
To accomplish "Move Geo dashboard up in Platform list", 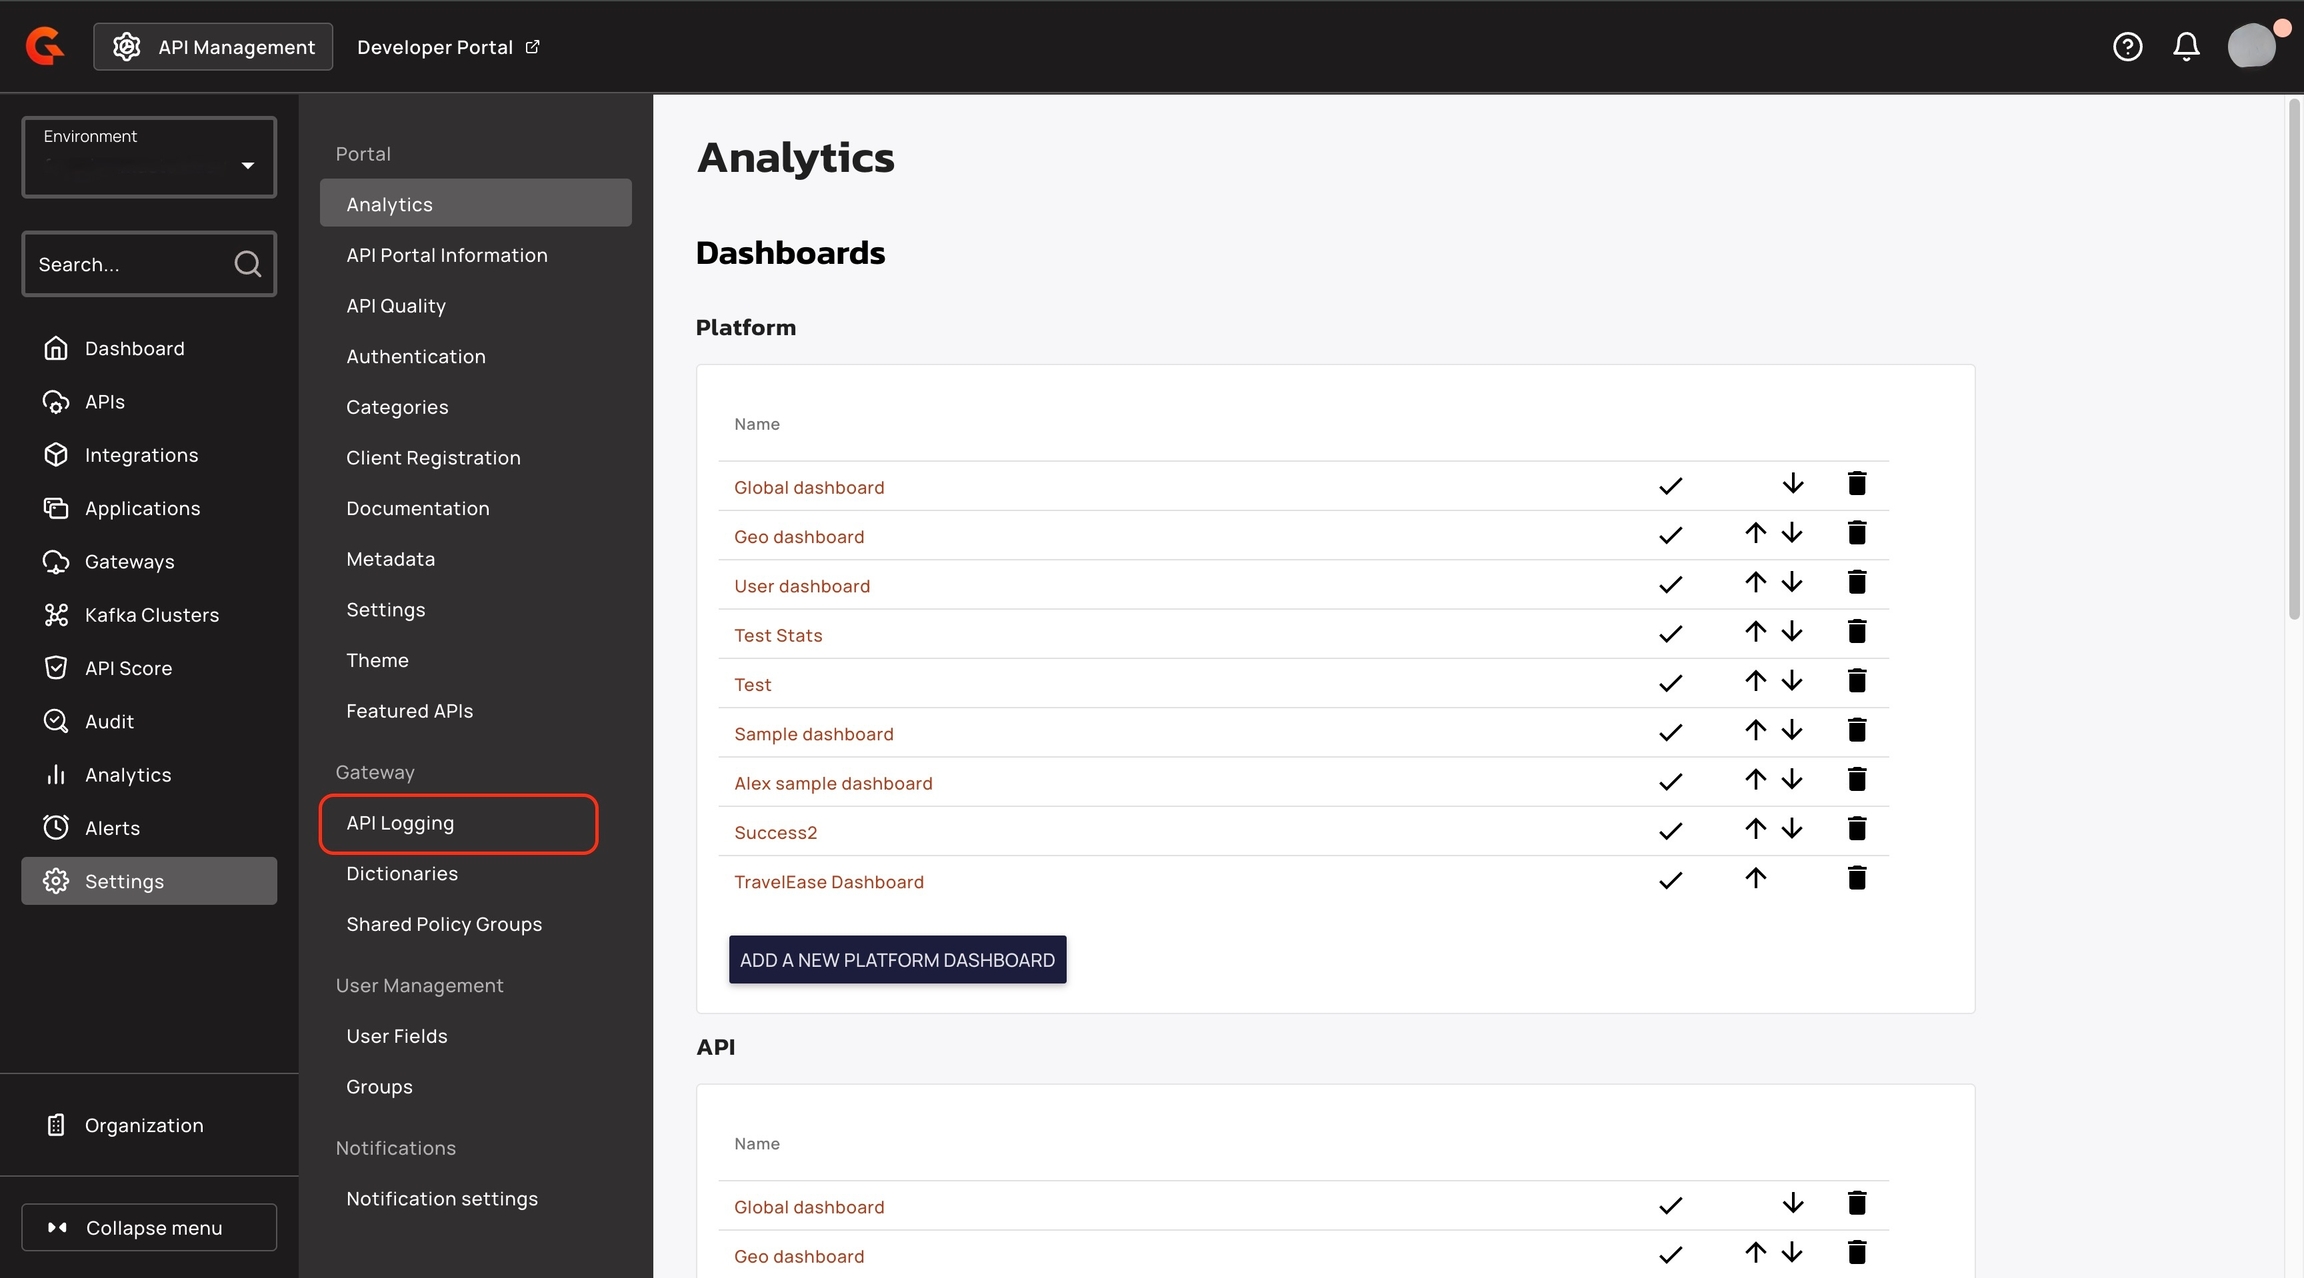I will [1755, 533].
